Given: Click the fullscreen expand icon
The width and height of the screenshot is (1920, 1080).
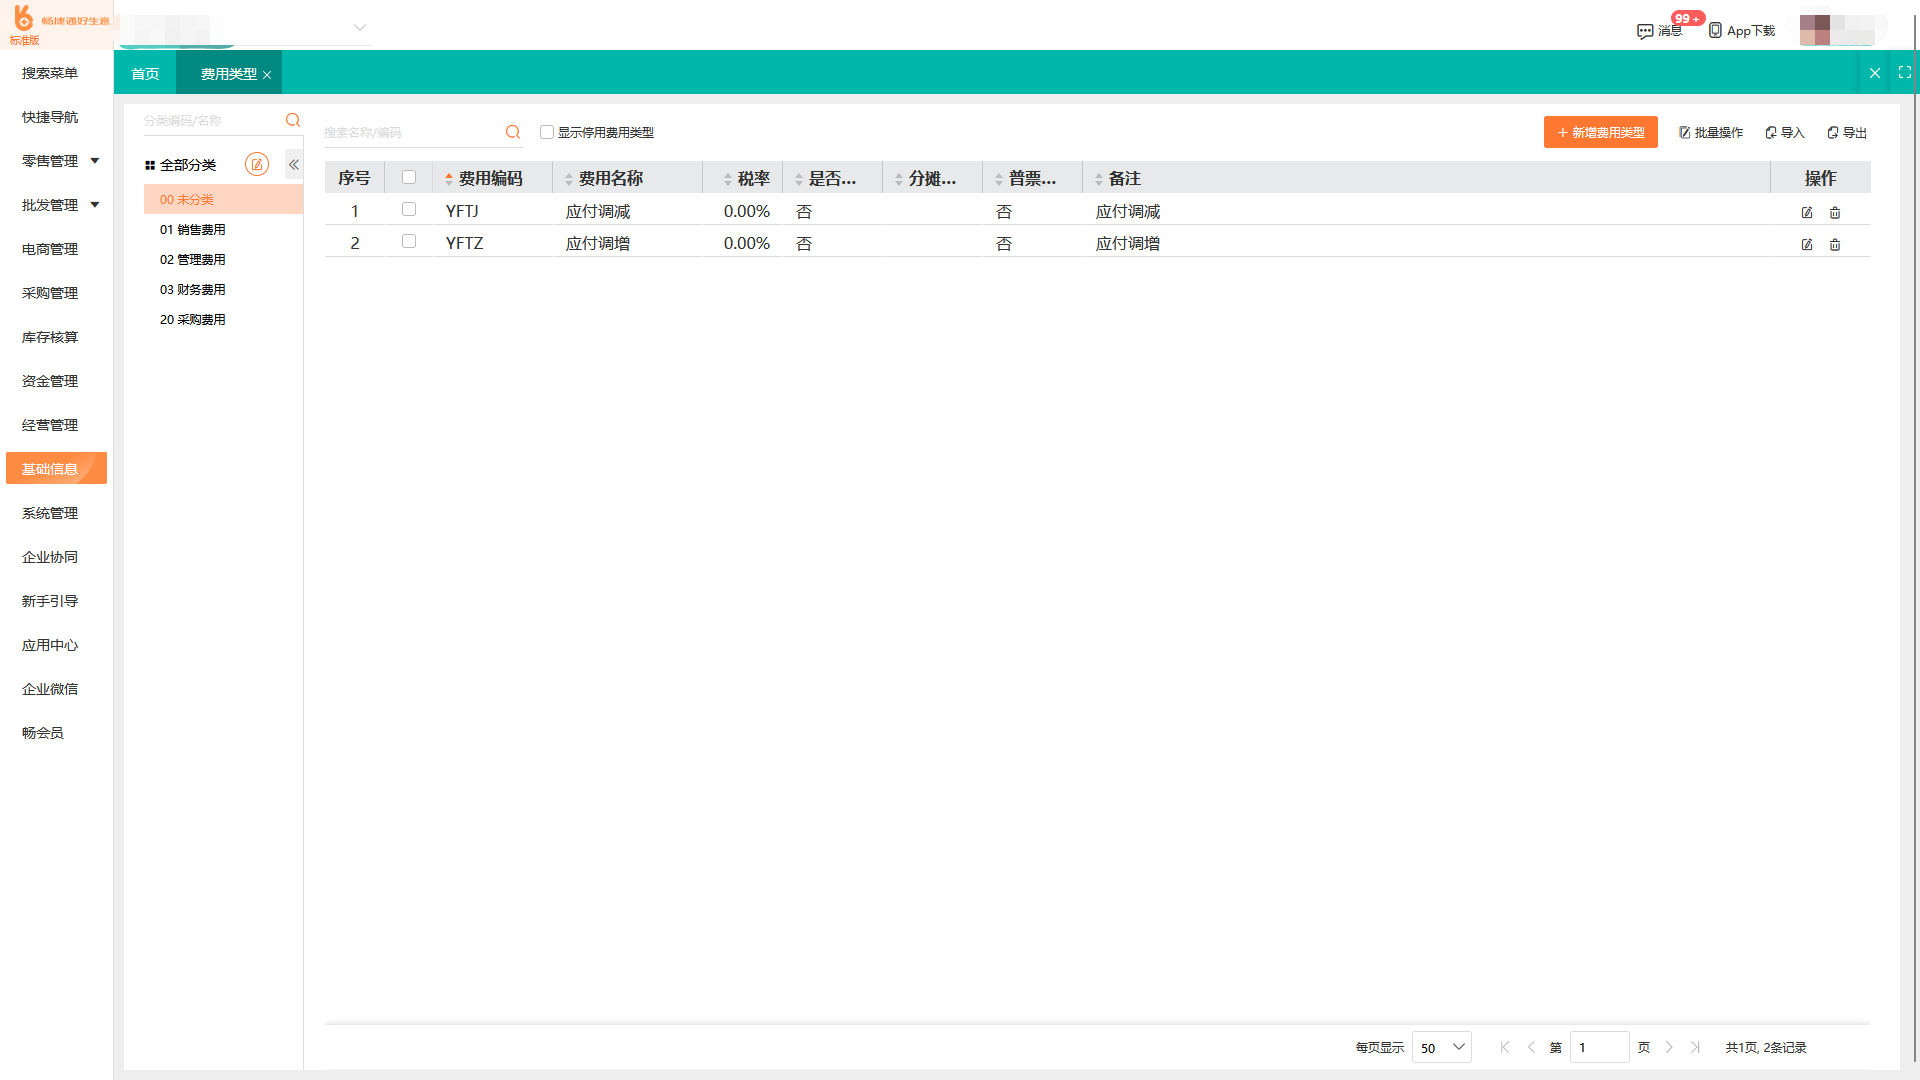Looking at the screenshot, I should pyautogui.click(x=1904, y=73).
